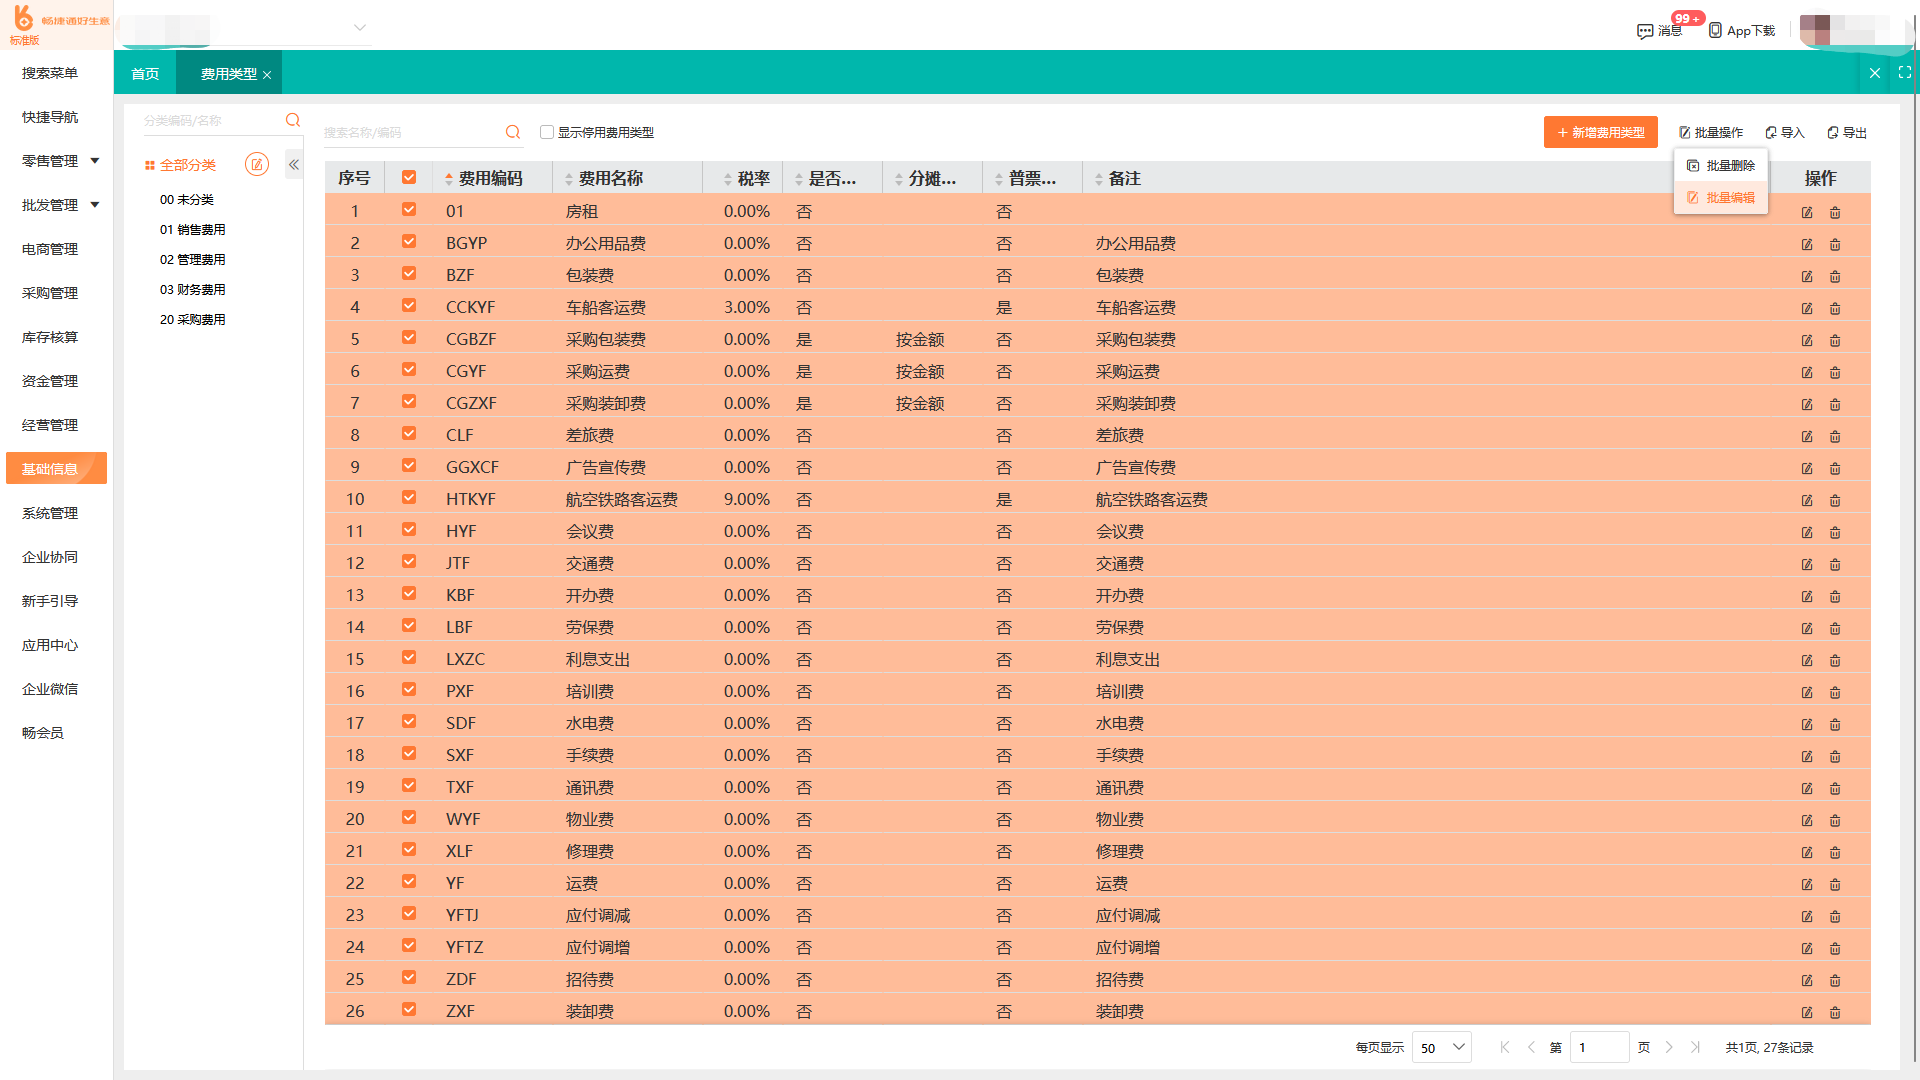This screenshot has width=1920, height=1080.
Task: Toggle the 显示停用费用类型 checkbox
Action: coord(546,131)
